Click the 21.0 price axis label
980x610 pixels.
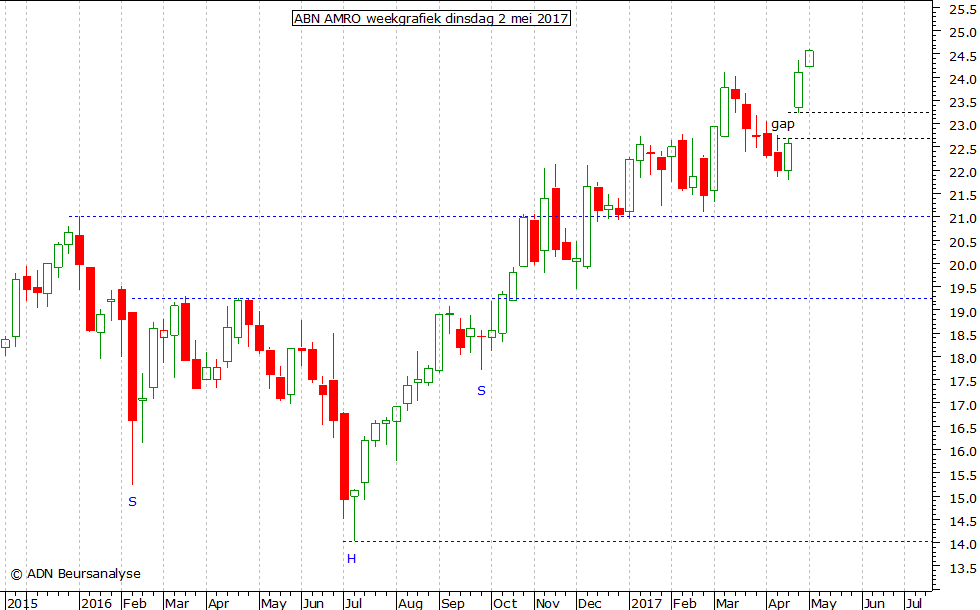(x=962, y=219)
